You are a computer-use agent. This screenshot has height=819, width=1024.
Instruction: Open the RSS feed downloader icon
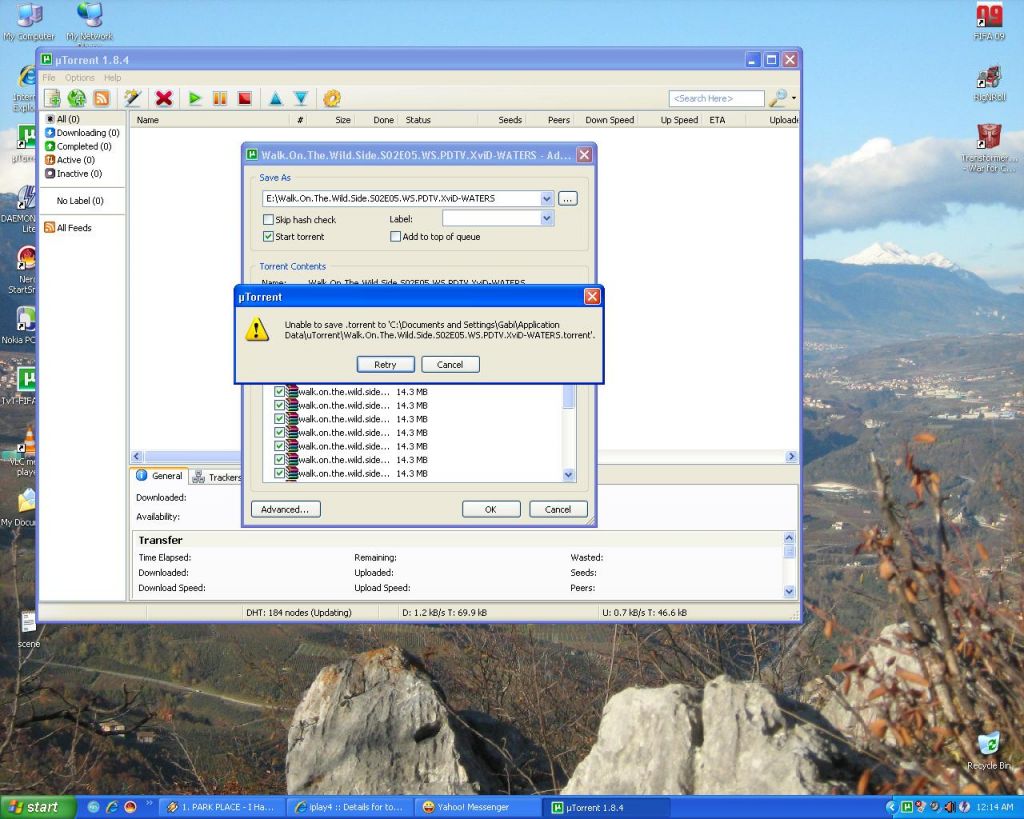[x=101, y=98]
